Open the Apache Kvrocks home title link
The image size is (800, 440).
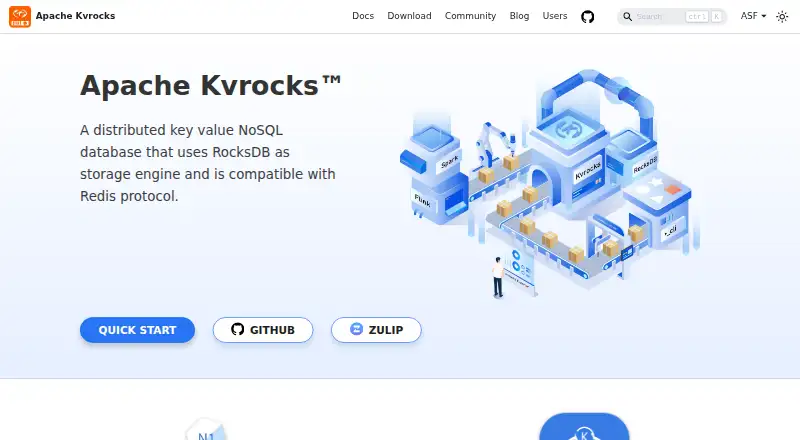[x=76, y=16]
